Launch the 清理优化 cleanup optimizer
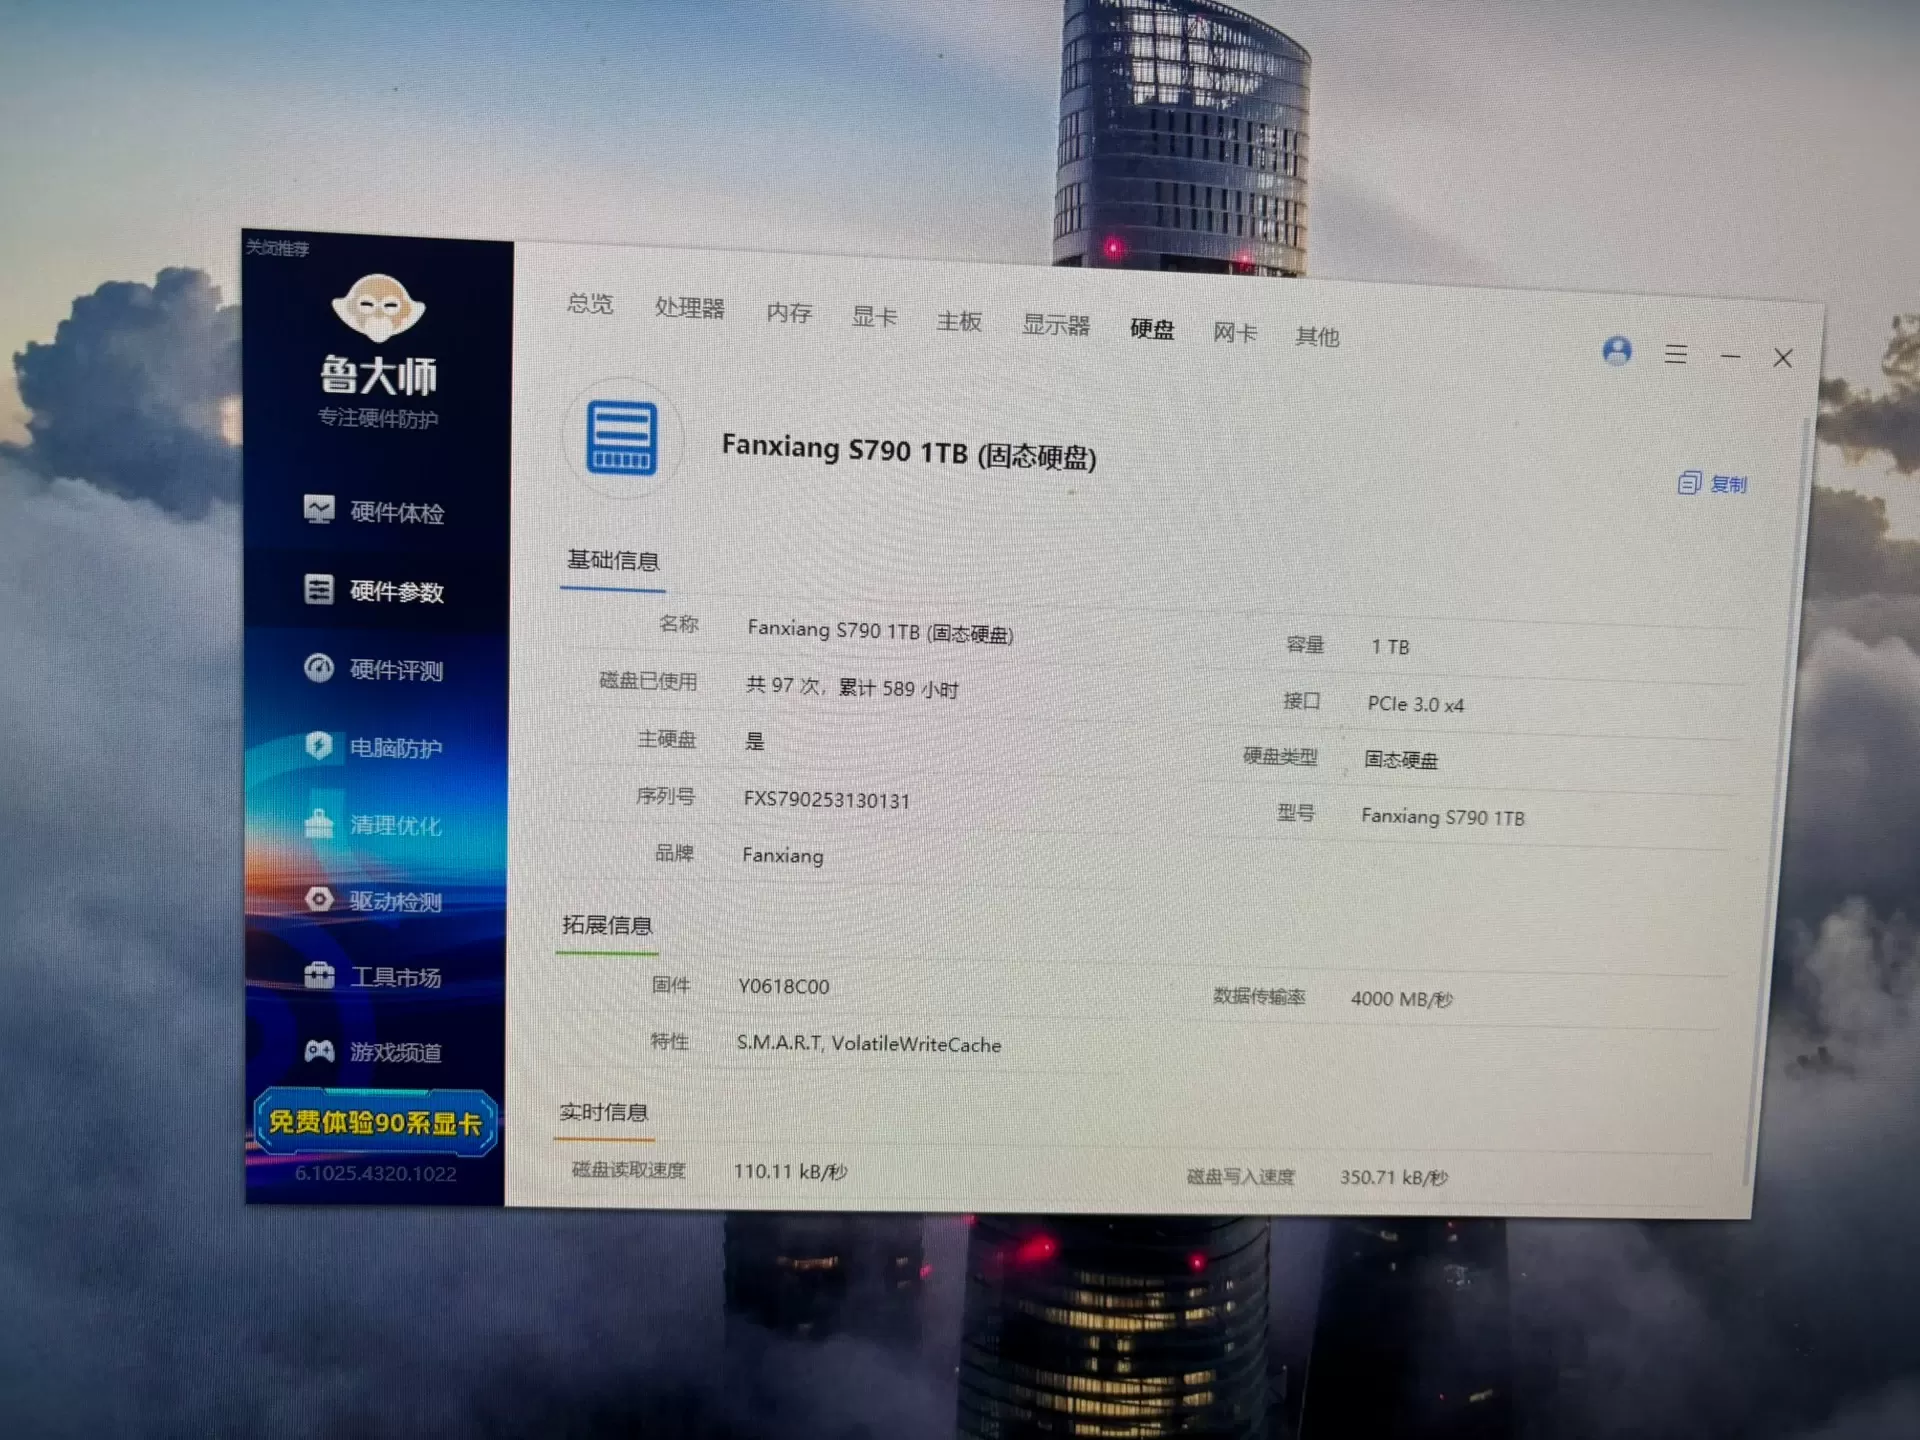This screenshot has width=1920, height=1440. click(375, 825)
